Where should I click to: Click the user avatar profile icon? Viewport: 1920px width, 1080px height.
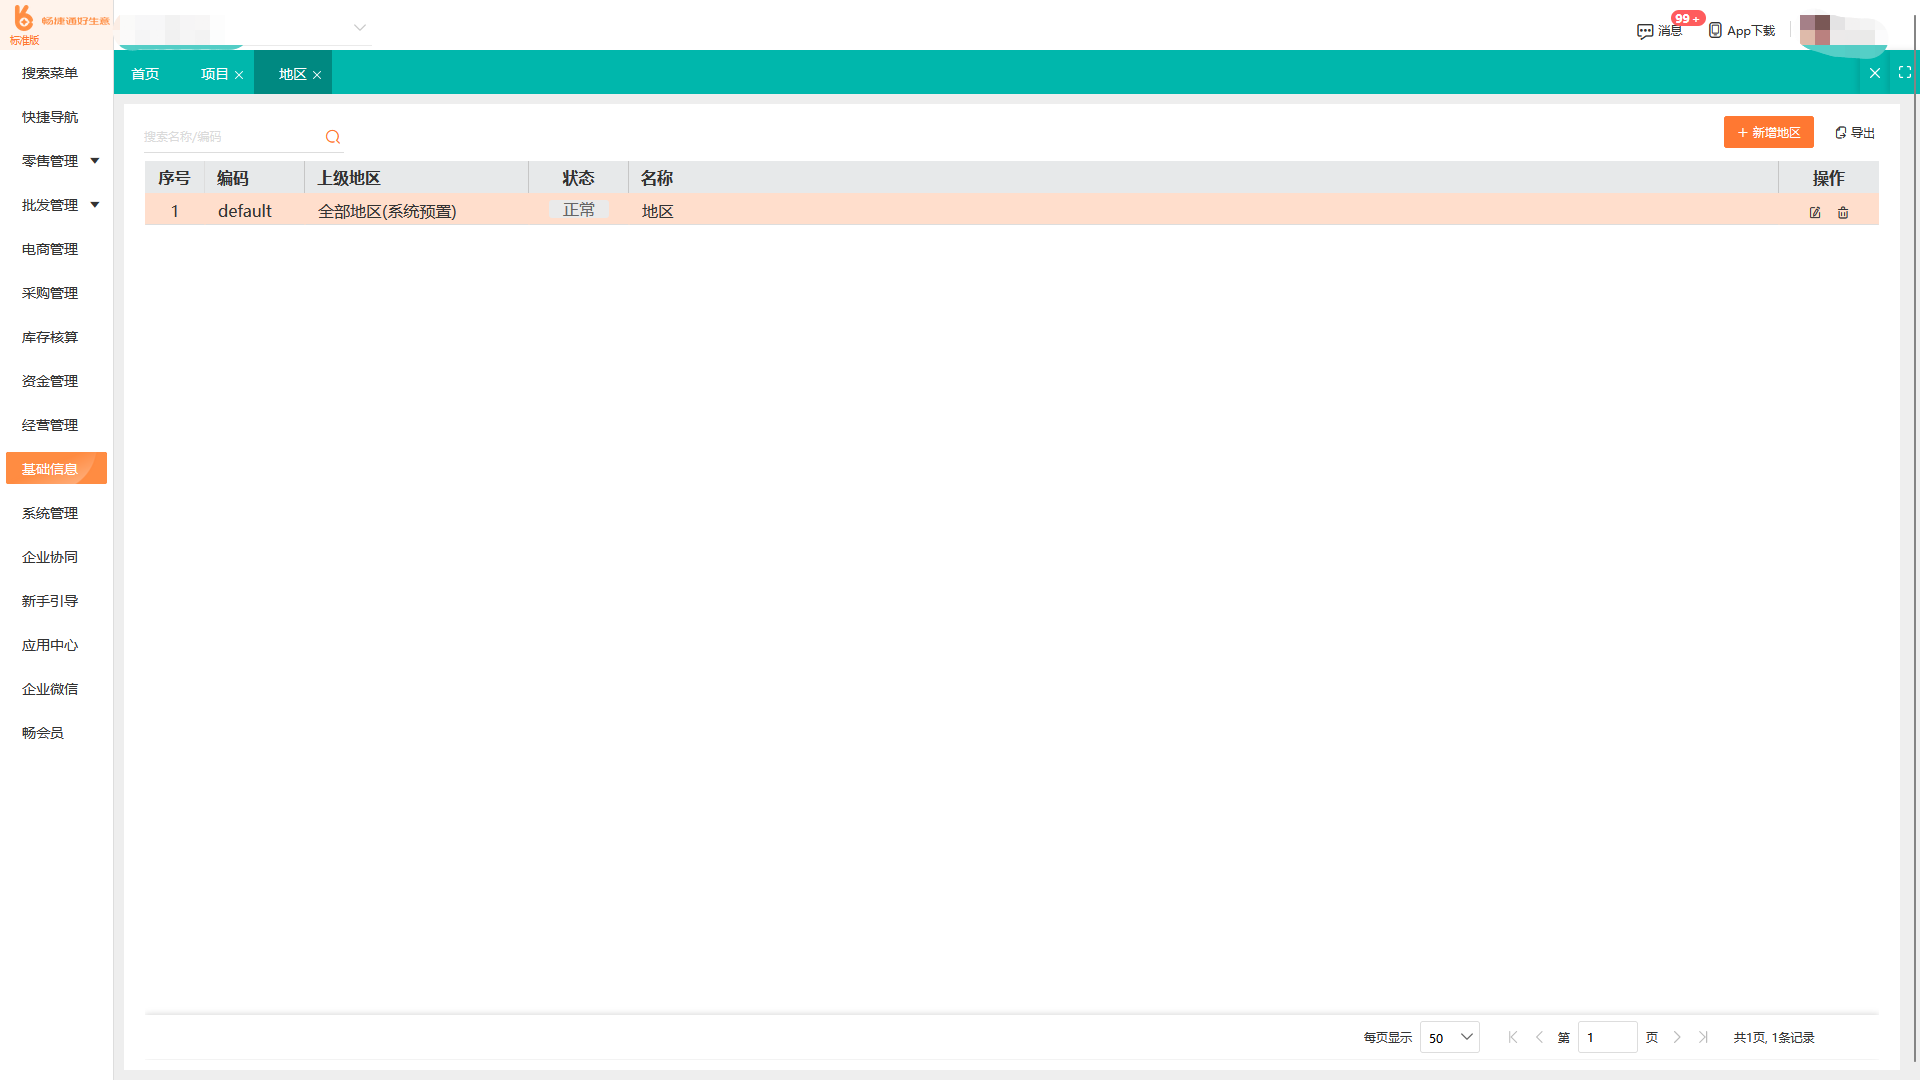pyautogui.click(x=1816, y=29)
